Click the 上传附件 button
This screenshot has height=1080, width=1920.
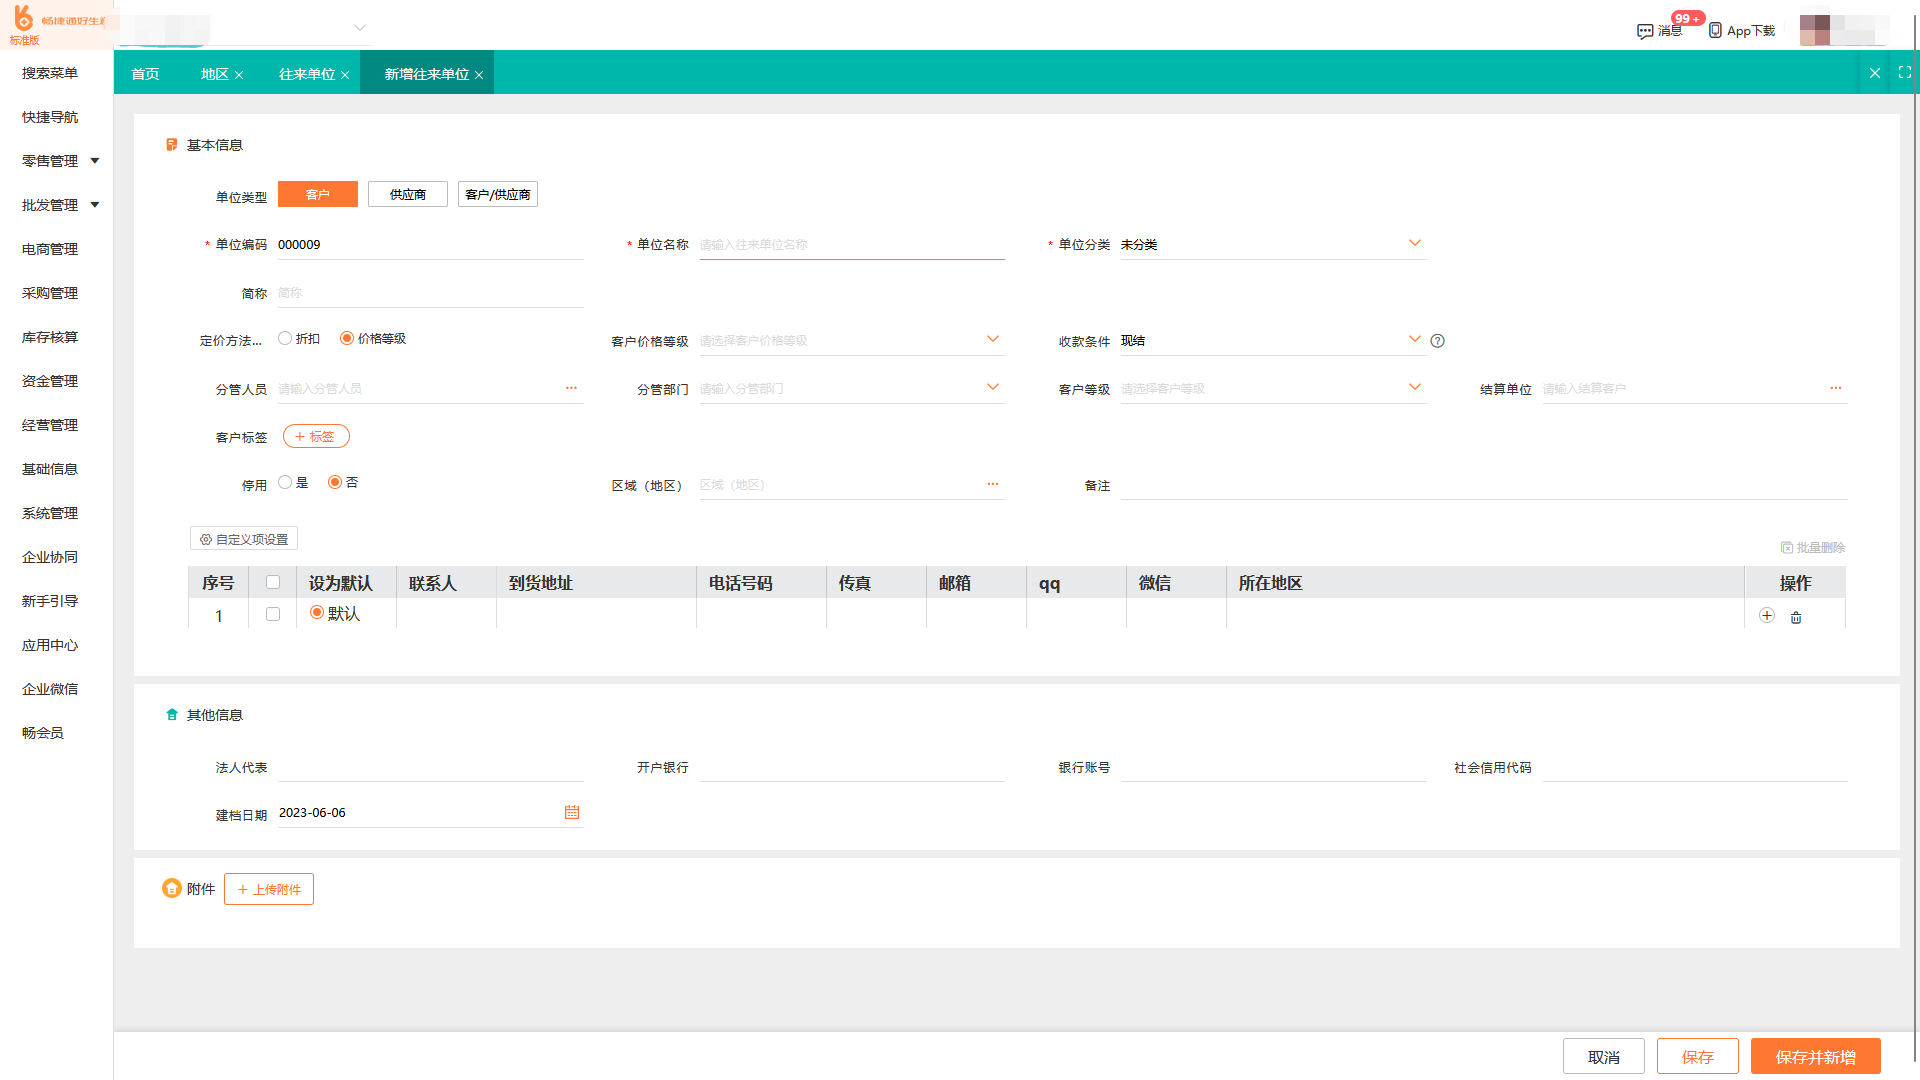pos(270,889)
